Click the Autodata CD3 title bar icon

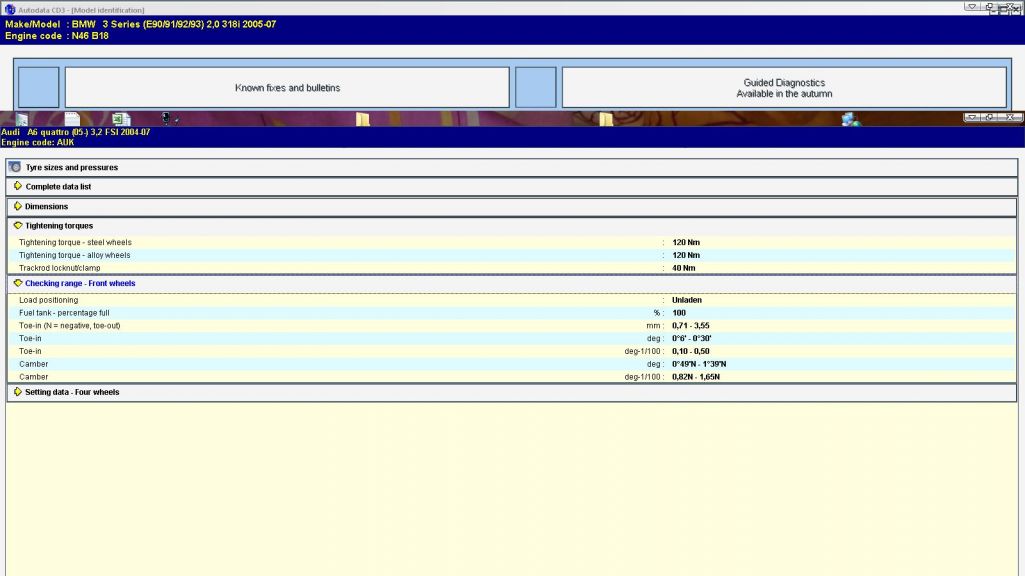click(x=10, y=9)
